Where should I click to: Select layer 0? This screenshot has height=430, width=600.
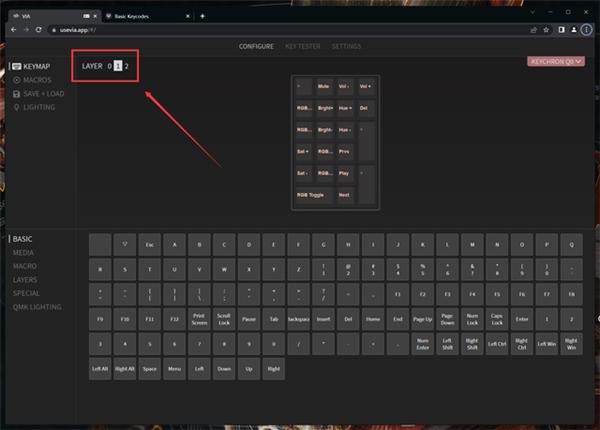(x=109, y=66)
